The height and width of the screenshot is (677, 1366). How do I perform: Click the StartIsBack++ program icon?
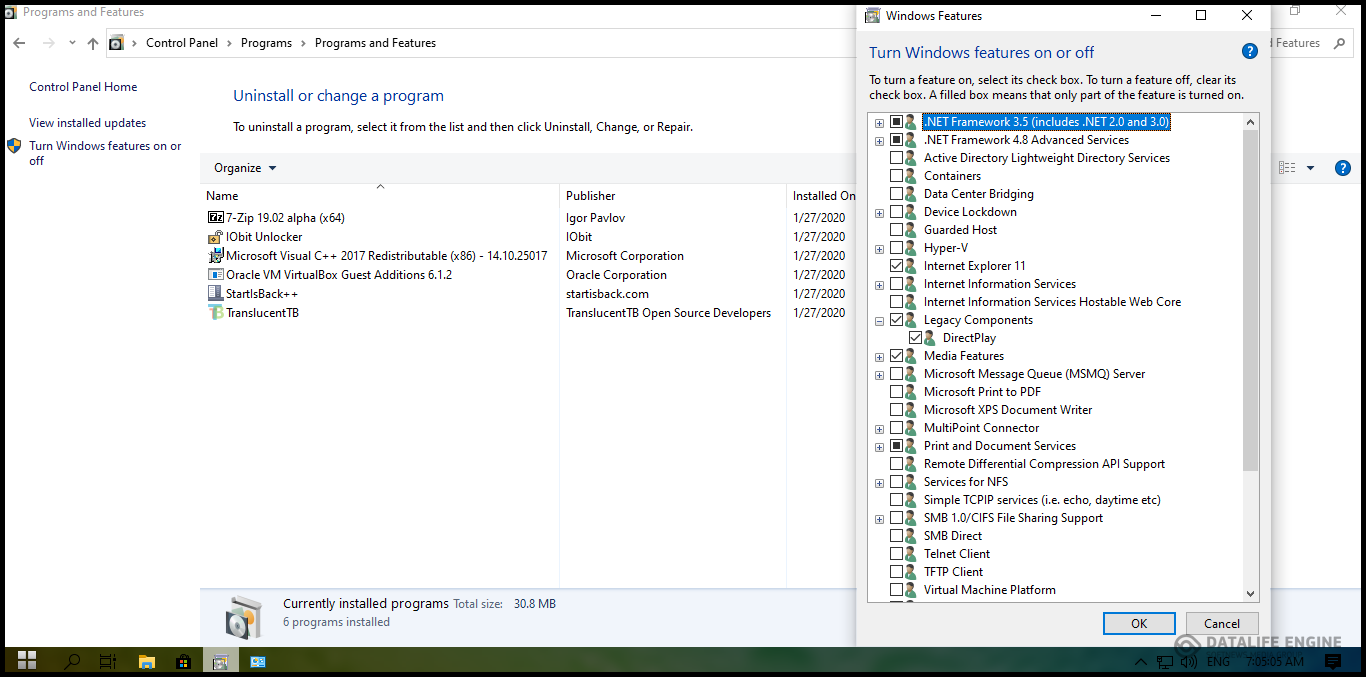(x=215, y=294)
